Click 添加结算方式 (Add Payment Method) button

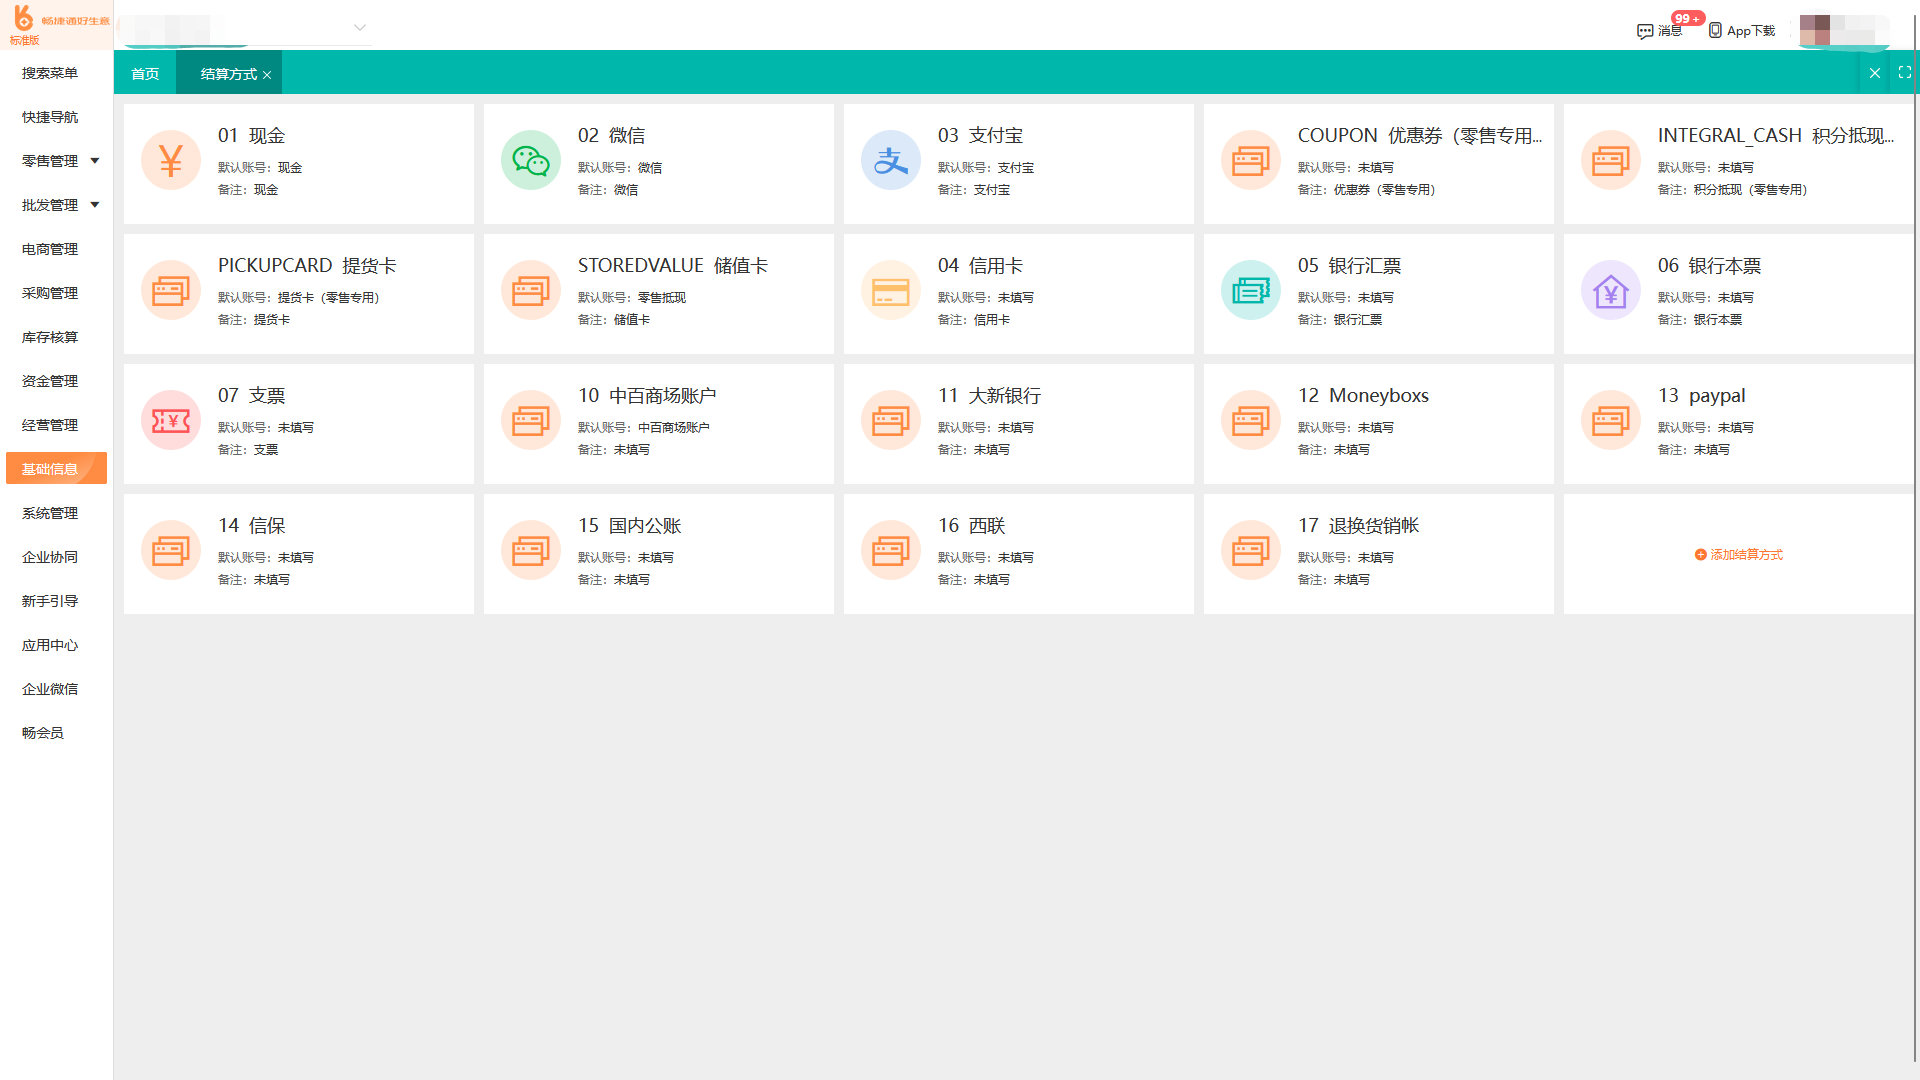coord(1738,554)
